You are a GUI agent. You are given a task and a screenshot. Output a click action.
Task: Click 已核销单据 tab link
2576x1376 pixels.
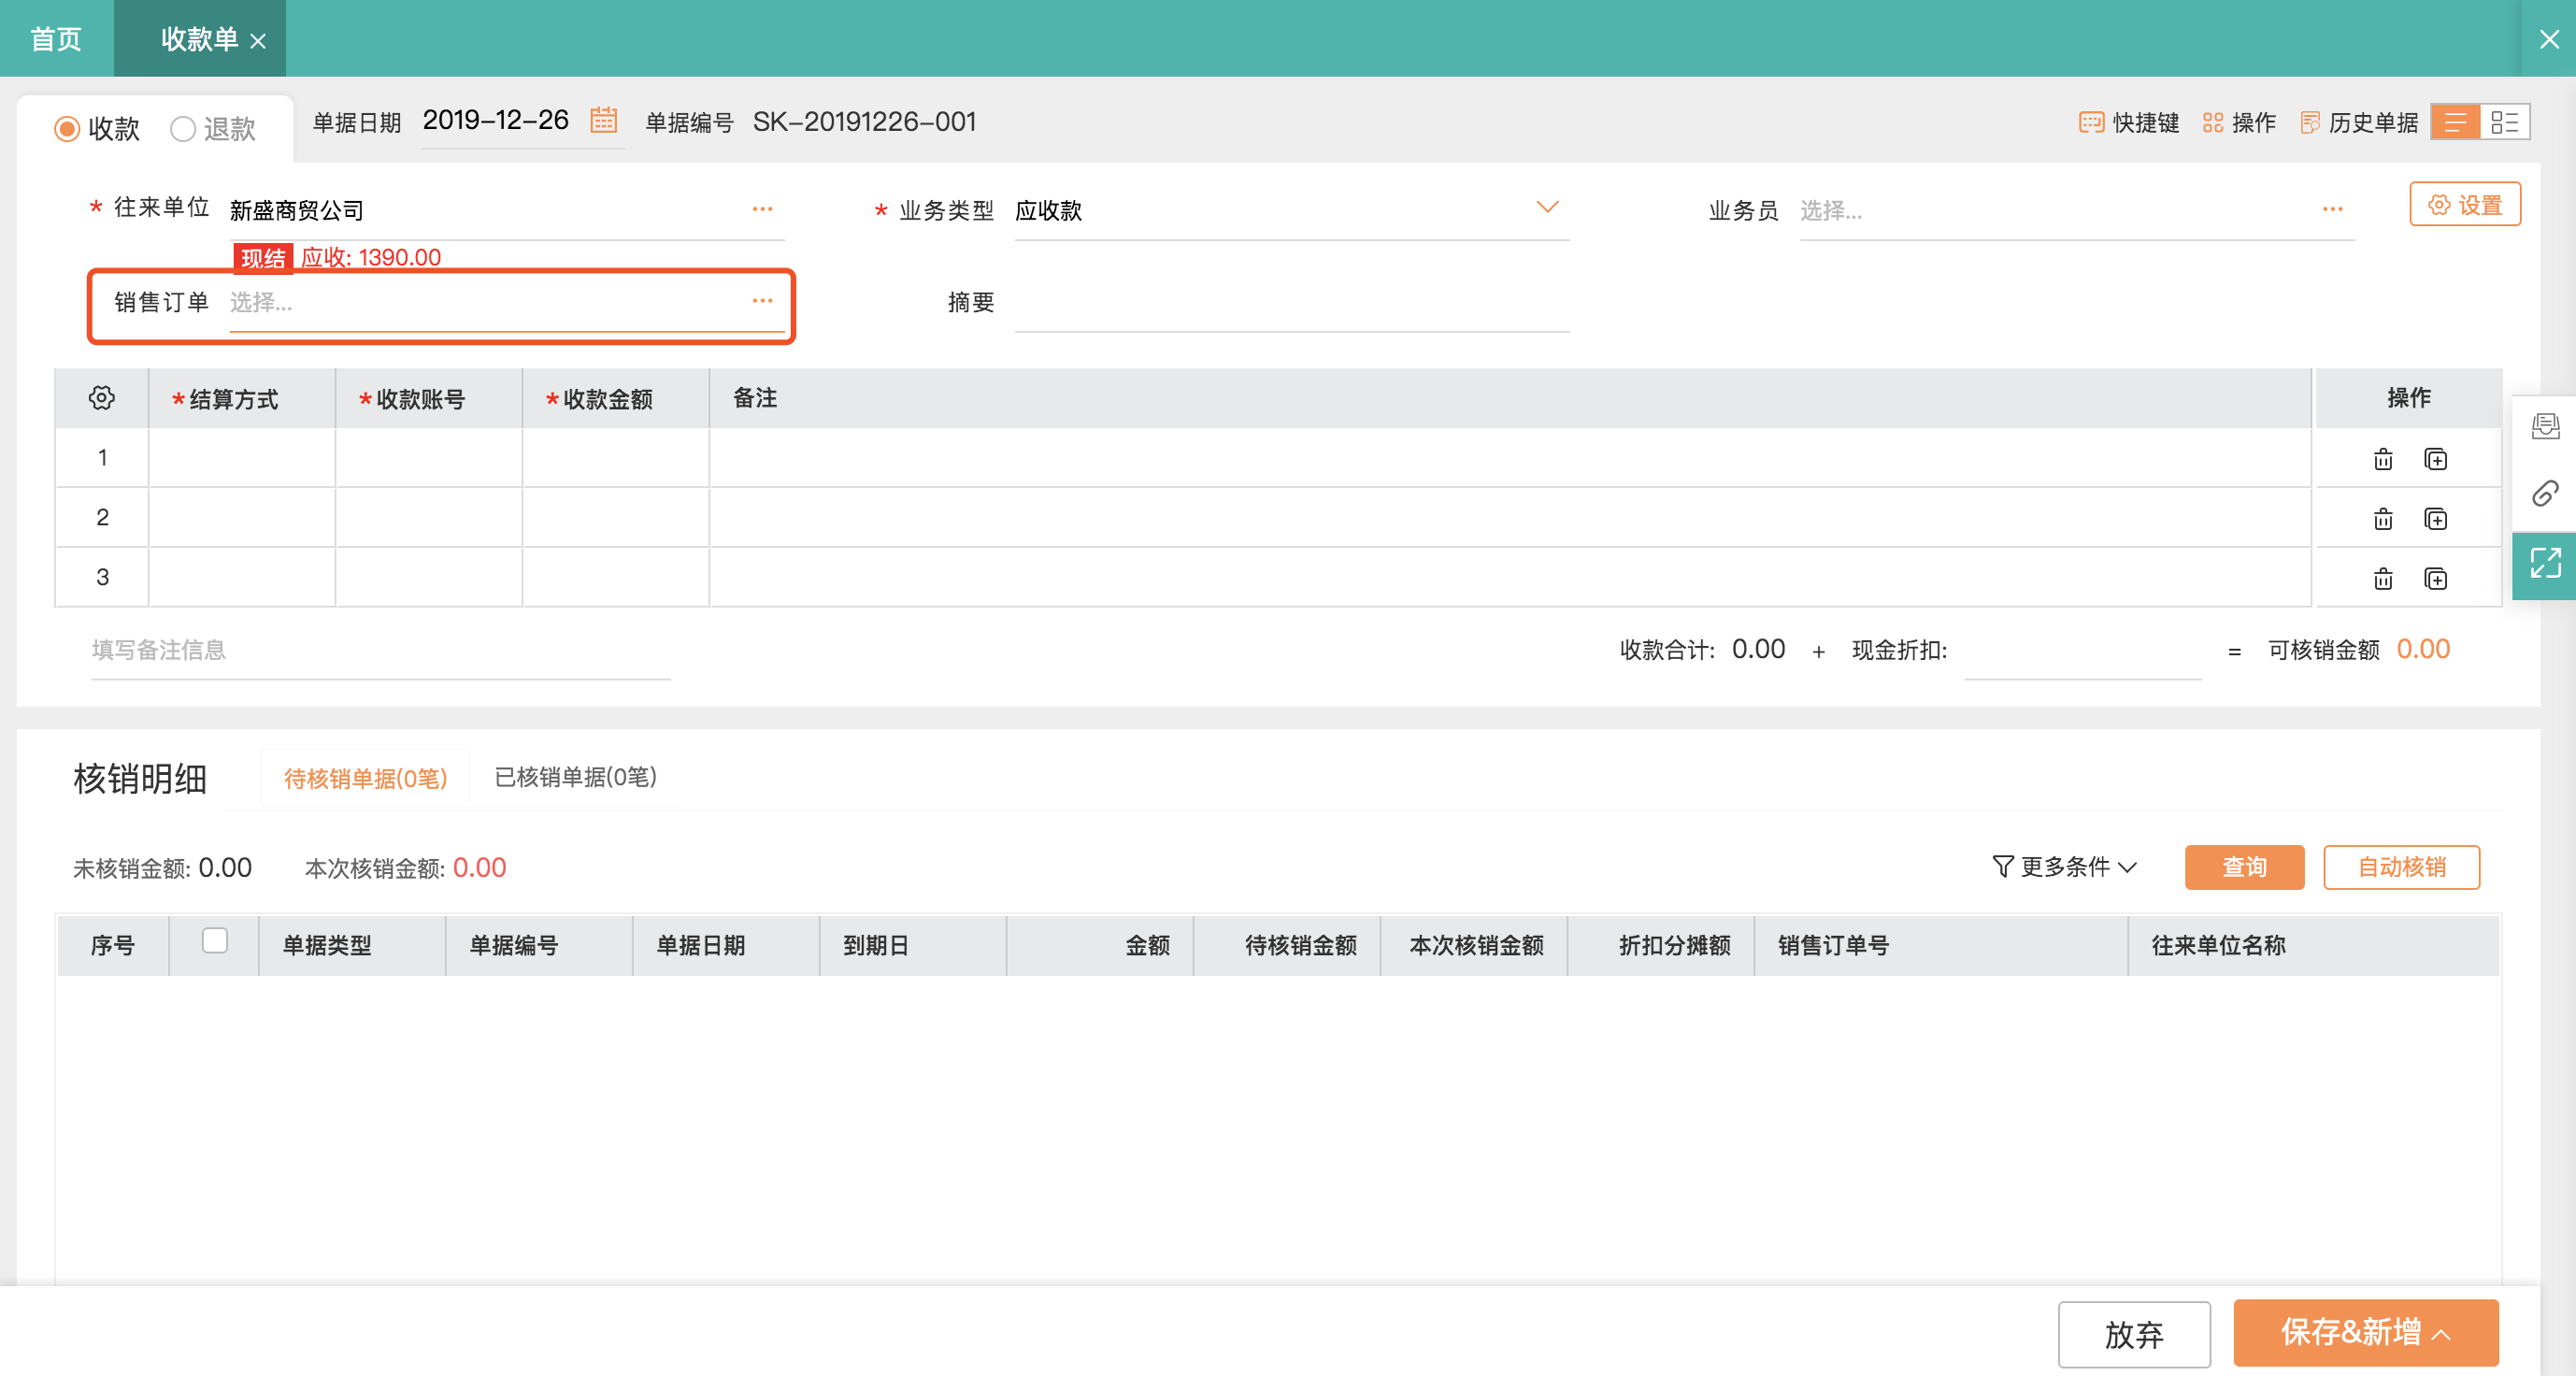(578, 779)
